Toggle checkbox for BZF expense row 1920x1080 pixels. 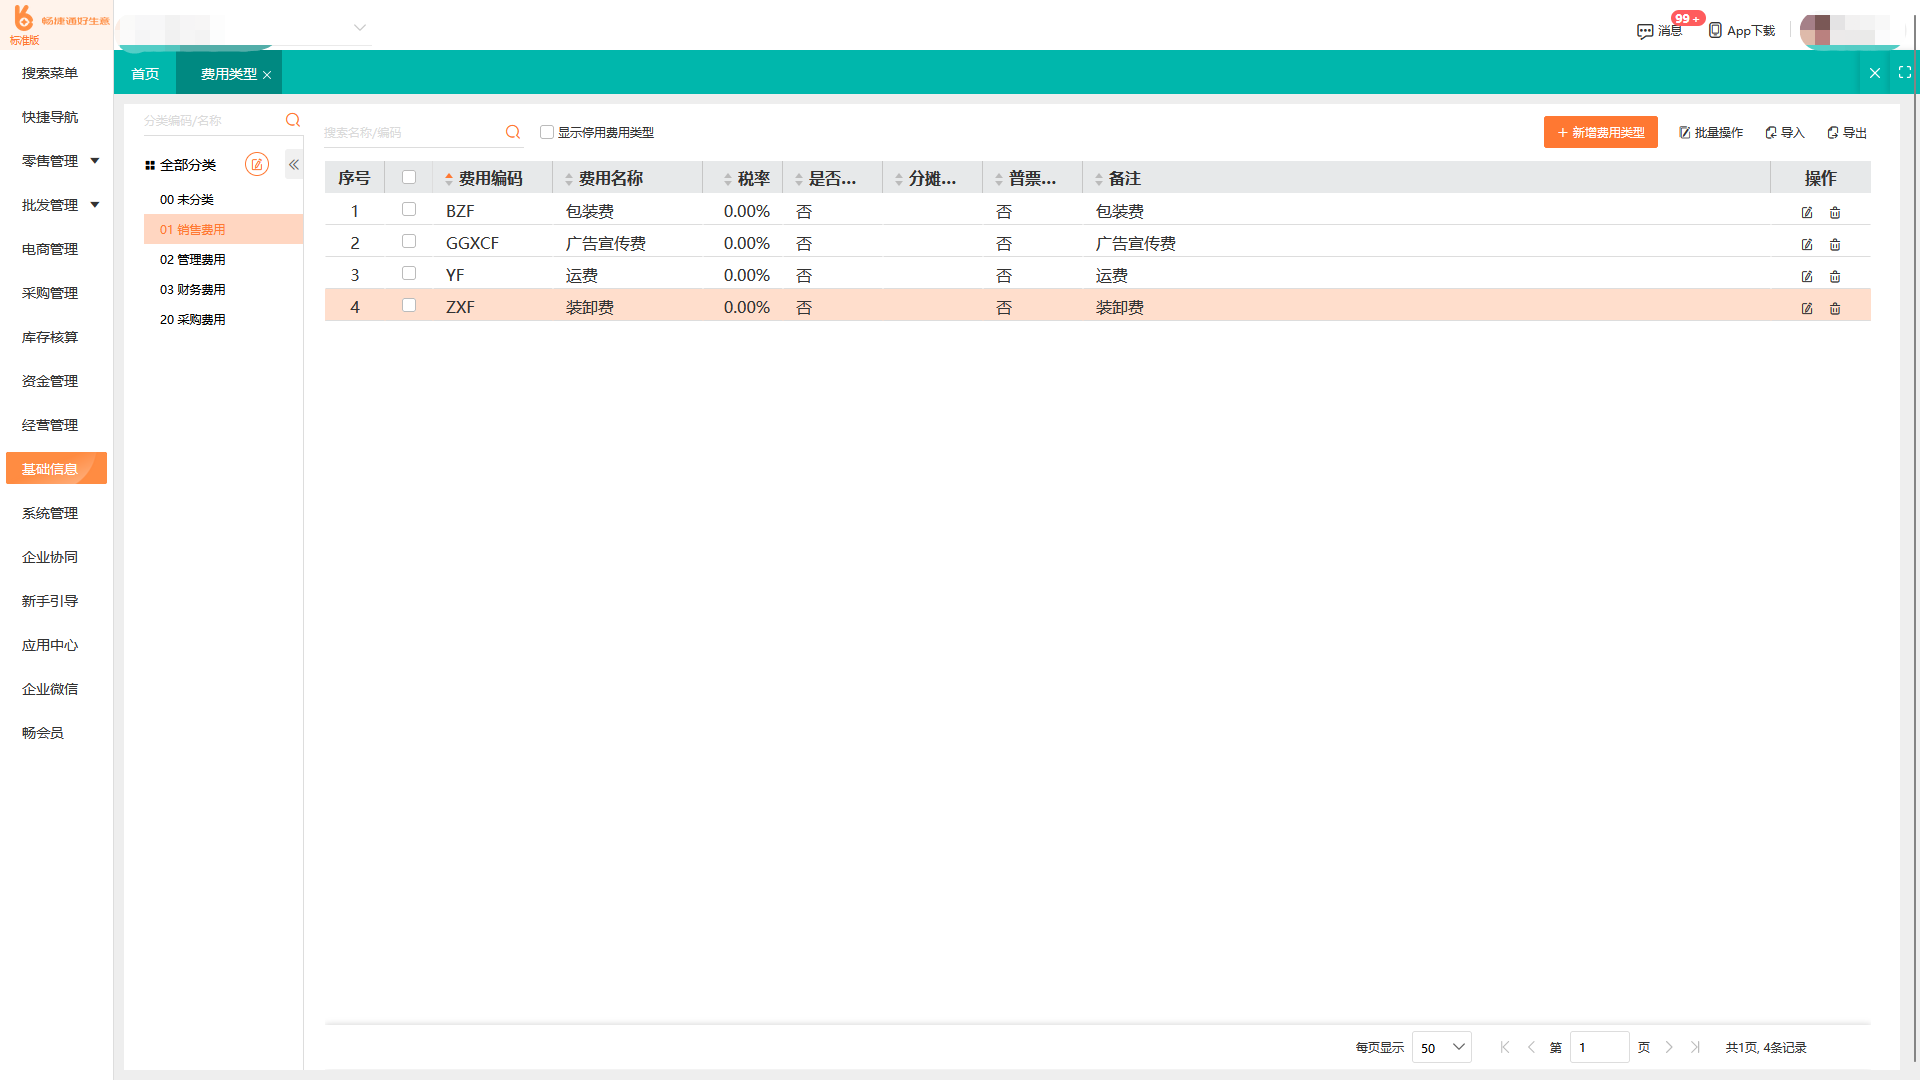409,210
